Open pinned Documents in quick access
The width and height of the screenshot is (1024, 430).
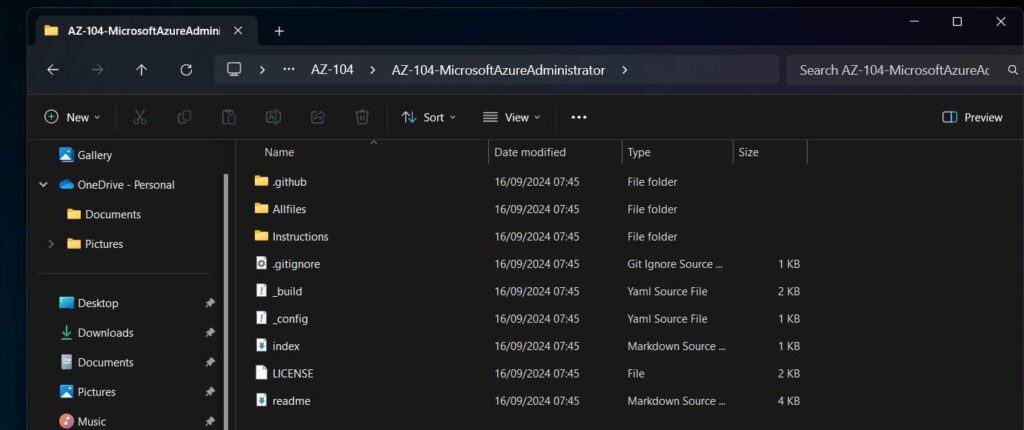[x=105, y=362]
